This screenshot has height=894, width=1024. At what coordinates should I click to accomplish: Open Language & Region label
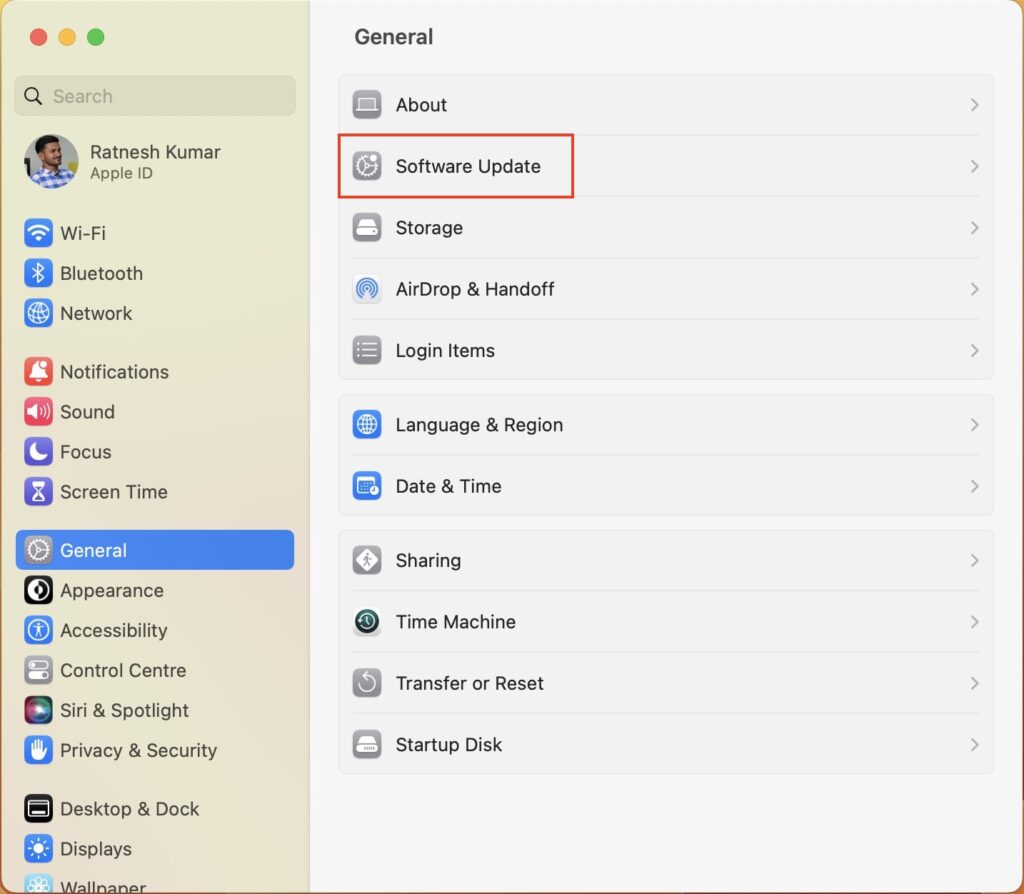click(479, 424)
